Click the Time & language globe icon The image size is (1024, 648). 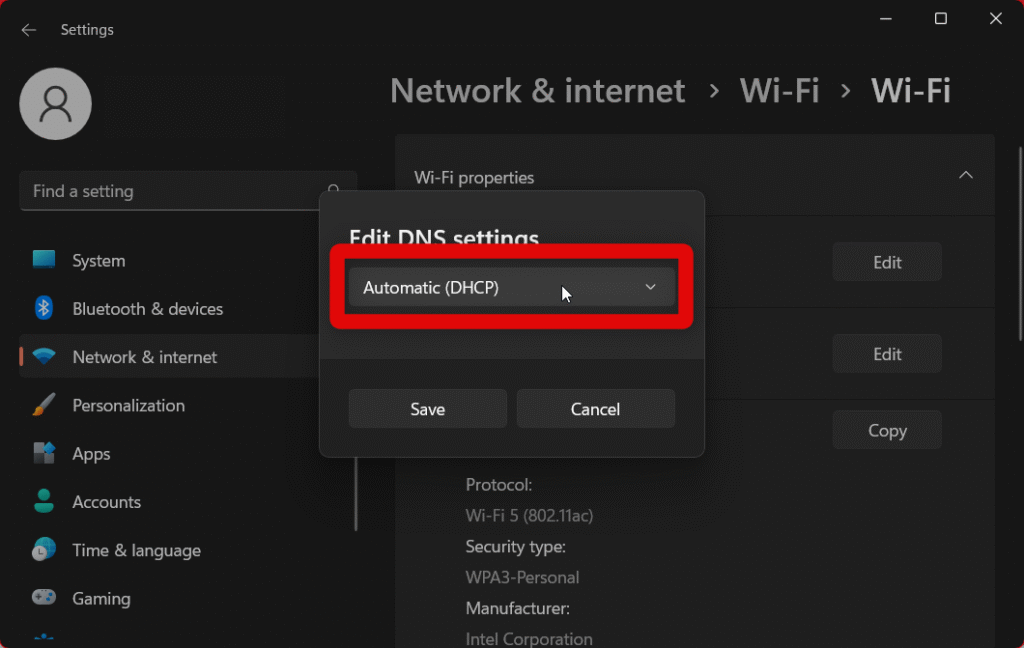(44, 550)
